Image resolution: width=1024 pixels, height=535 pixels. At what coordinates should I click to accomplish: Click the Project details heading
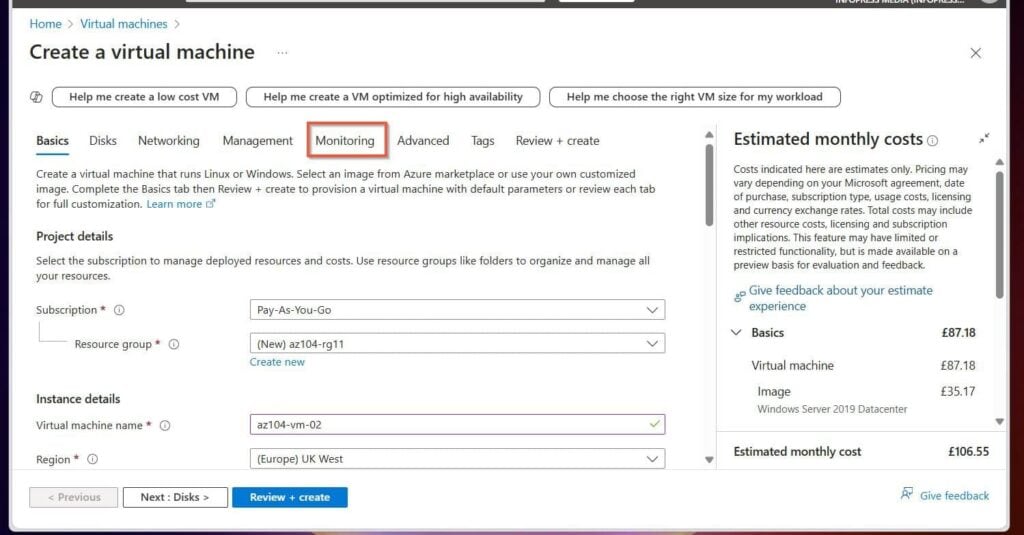point(74,236)
